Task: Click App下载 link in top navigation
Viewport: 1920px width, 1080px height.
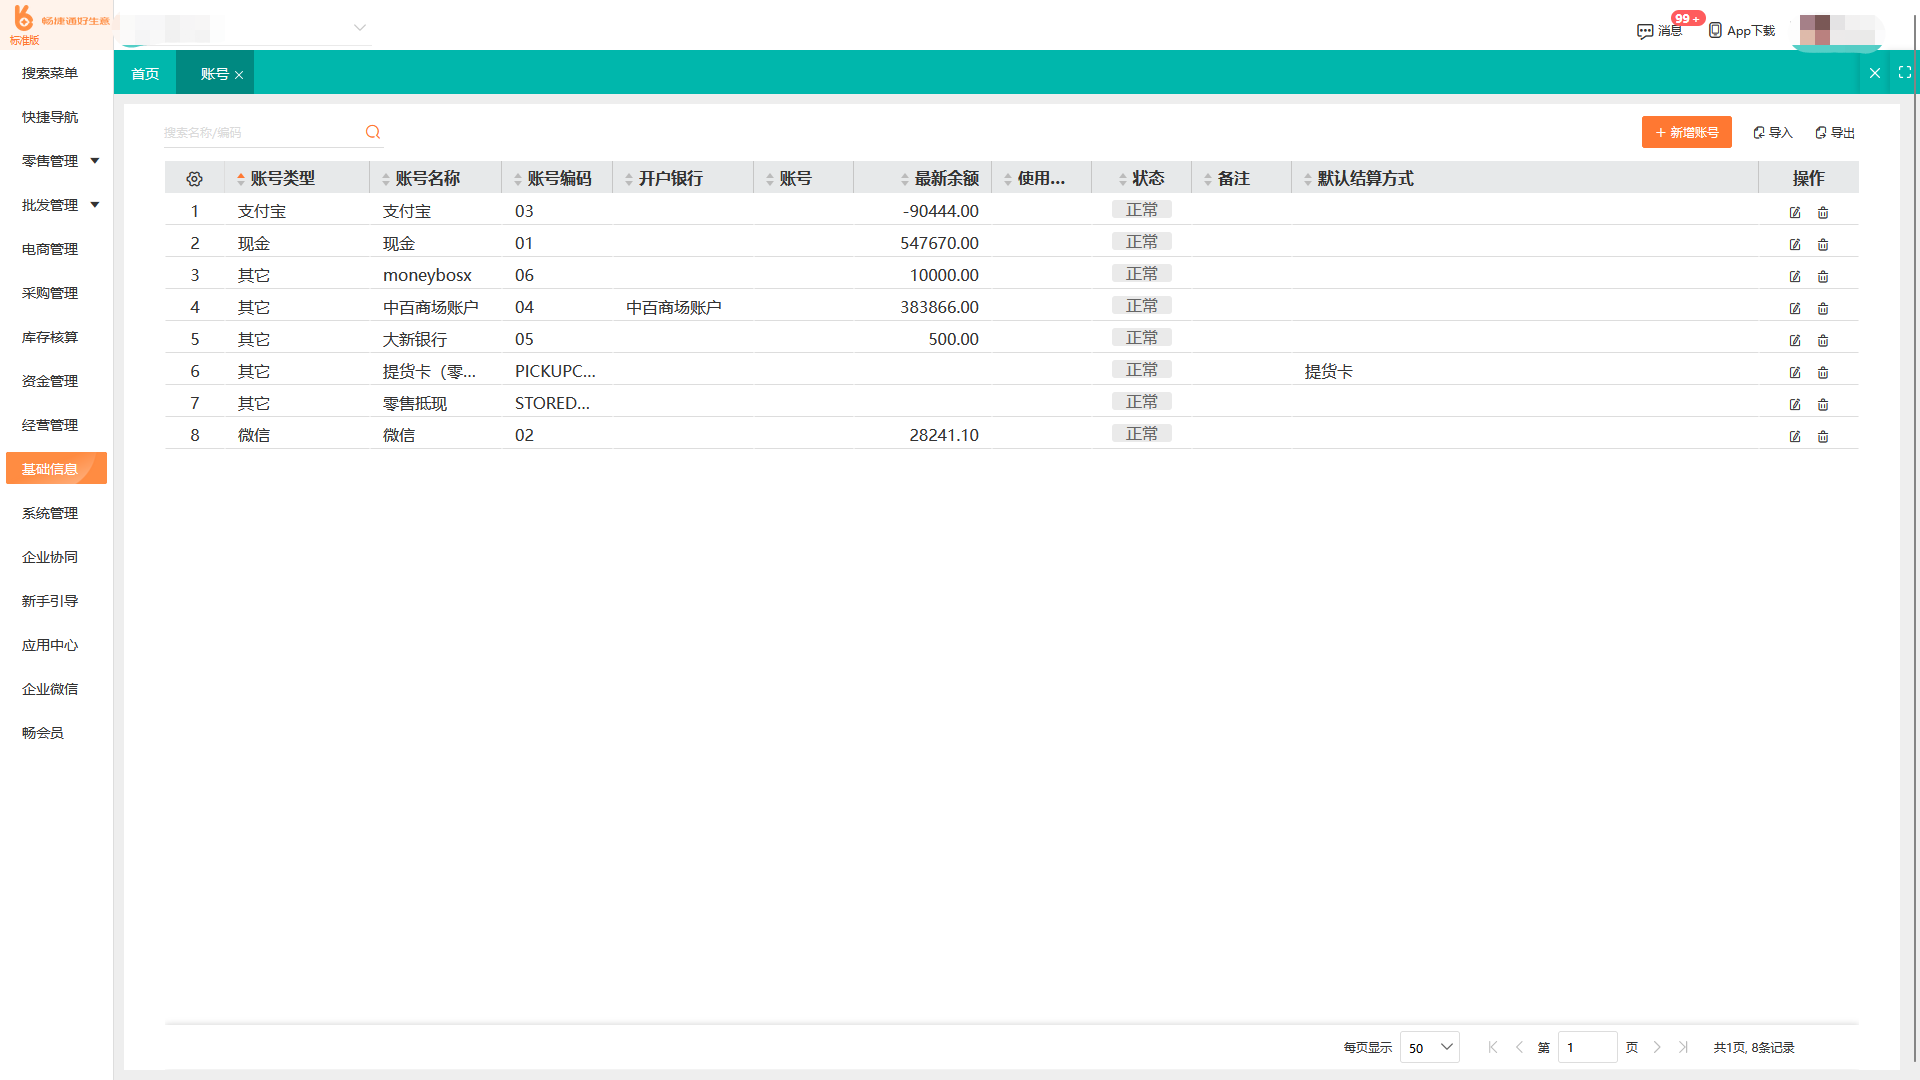Action: [1742, 29]
